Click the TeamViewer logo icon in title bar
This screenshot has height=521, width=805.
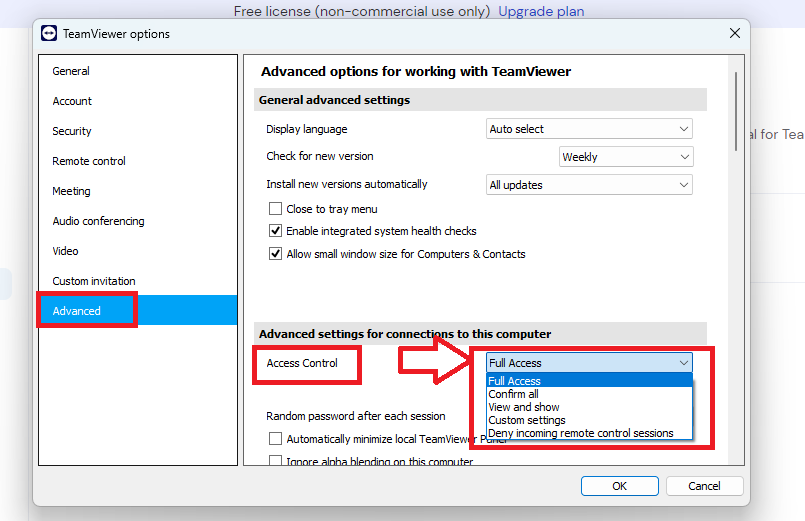(x=49, y=33)
